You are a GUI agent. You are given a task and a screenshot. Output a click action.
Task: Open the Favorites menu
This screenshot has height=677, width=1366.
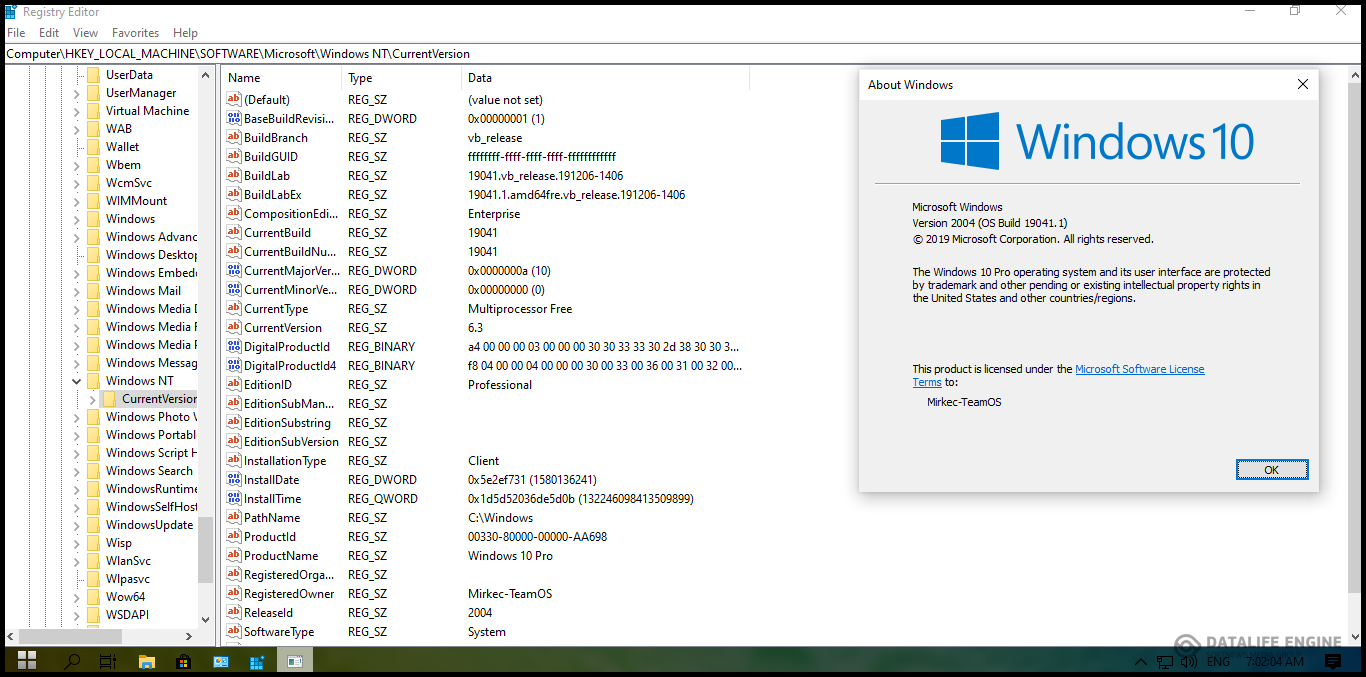coord(135,33)
